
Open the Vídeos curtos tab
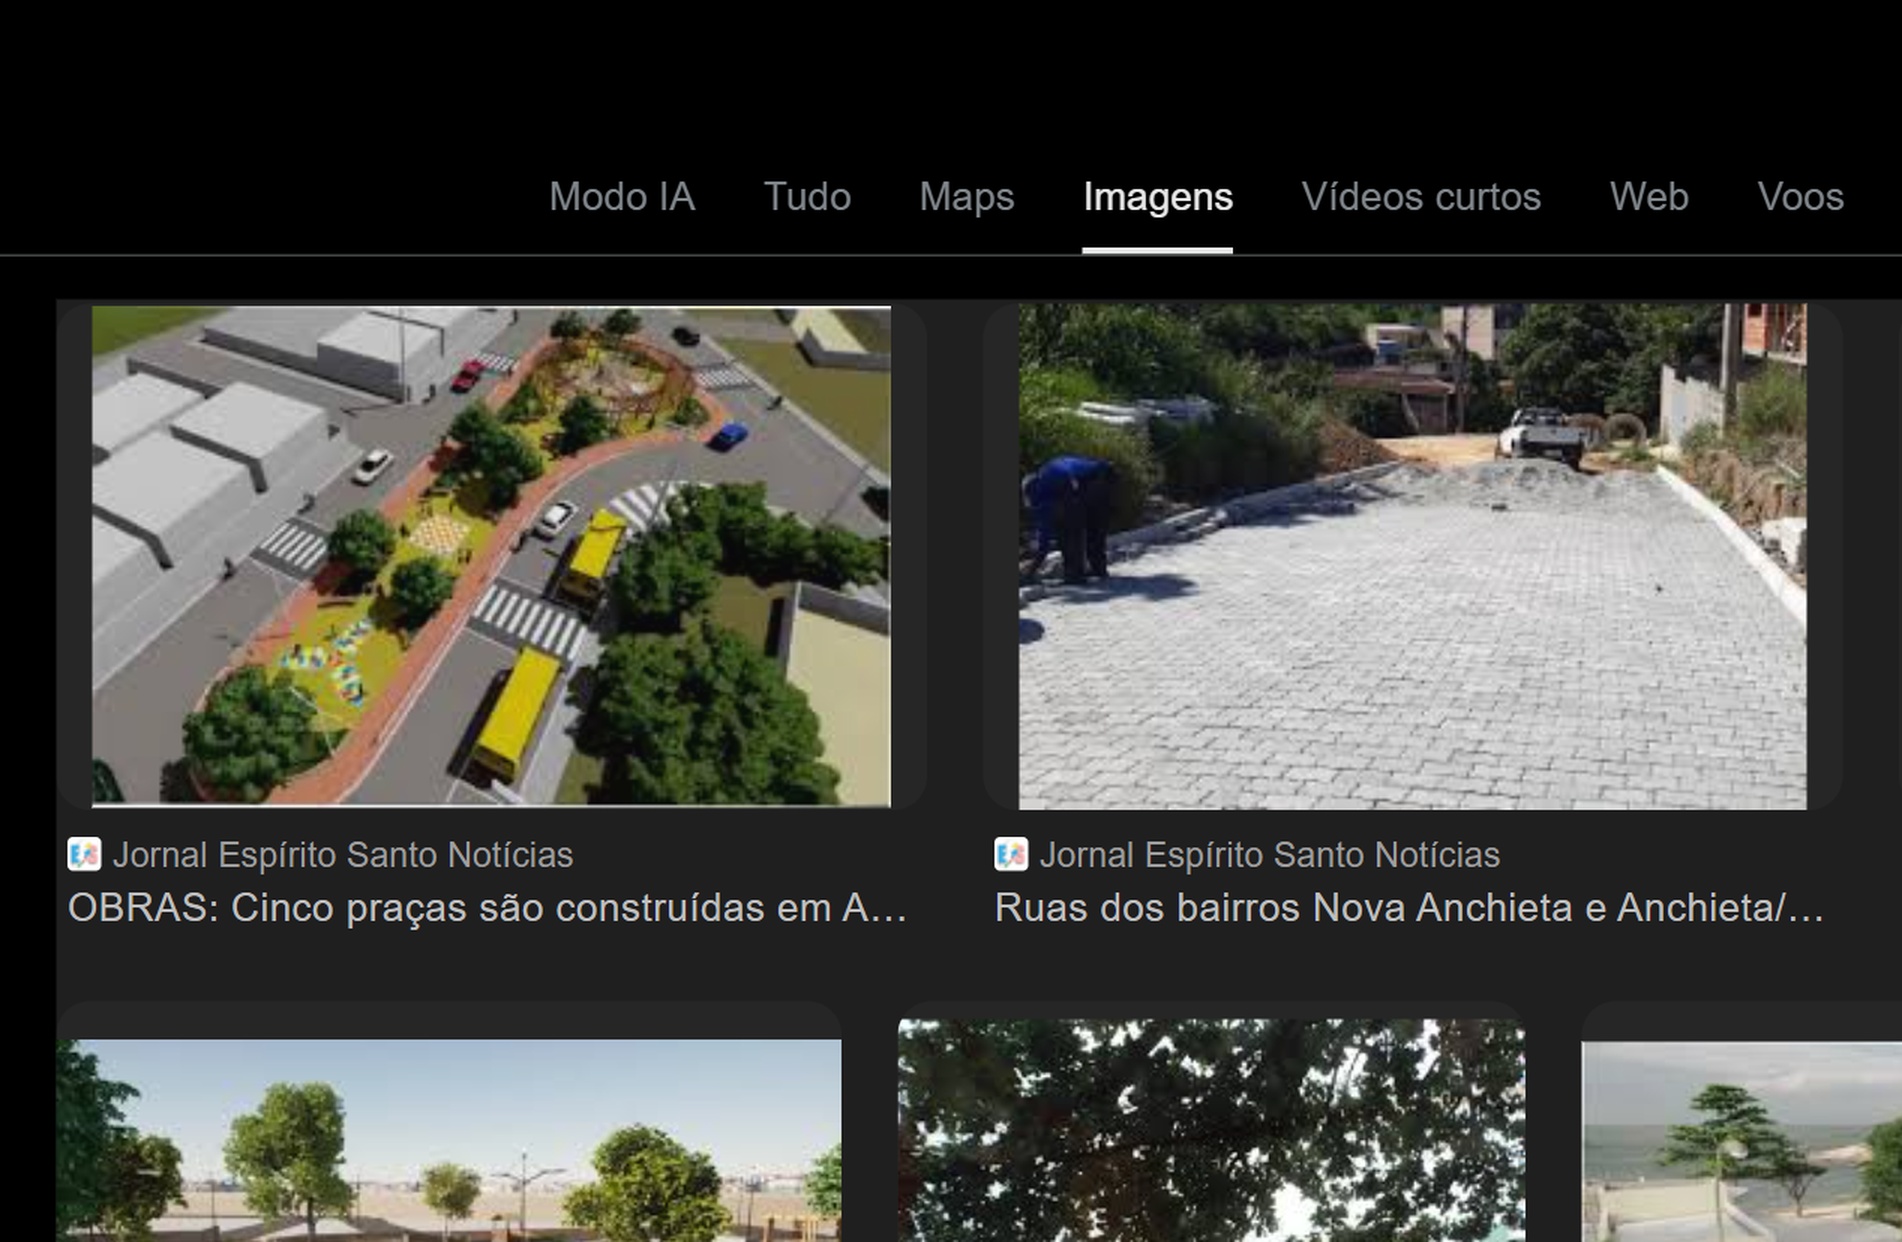pyautogui.click(x=1420, y=197)
